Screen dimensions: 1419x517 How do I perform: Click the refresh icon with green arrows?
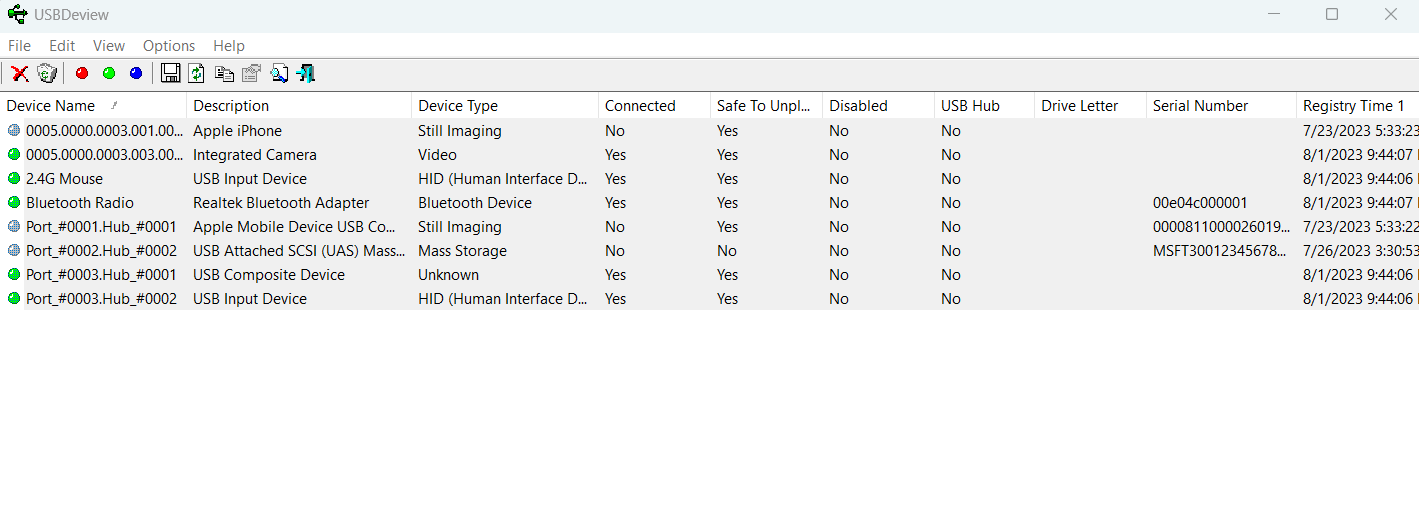[197, 73]
